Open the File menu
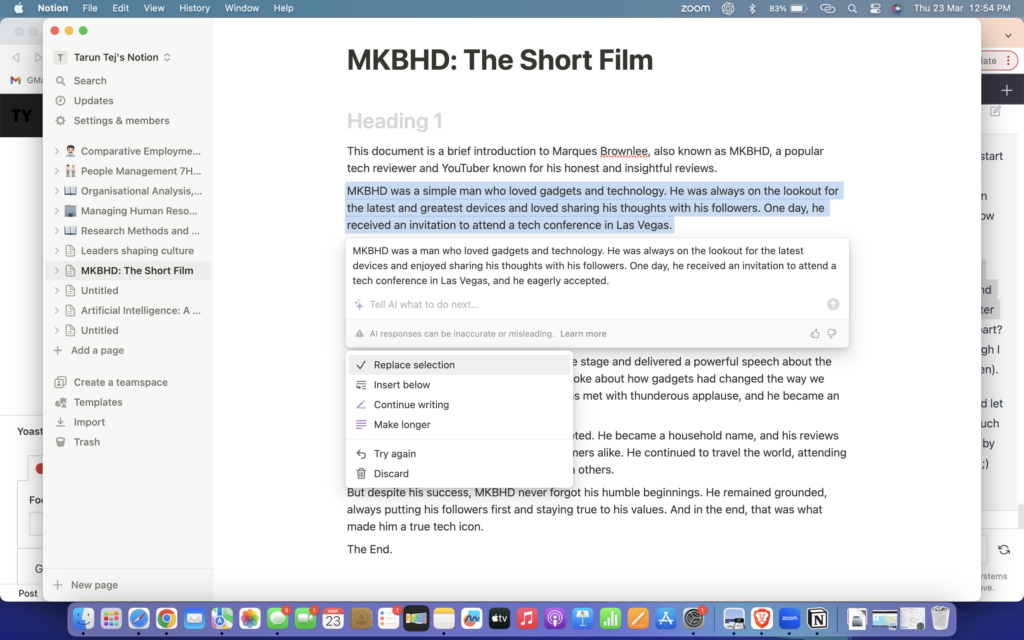1024x640 pixels. point(90,8)
